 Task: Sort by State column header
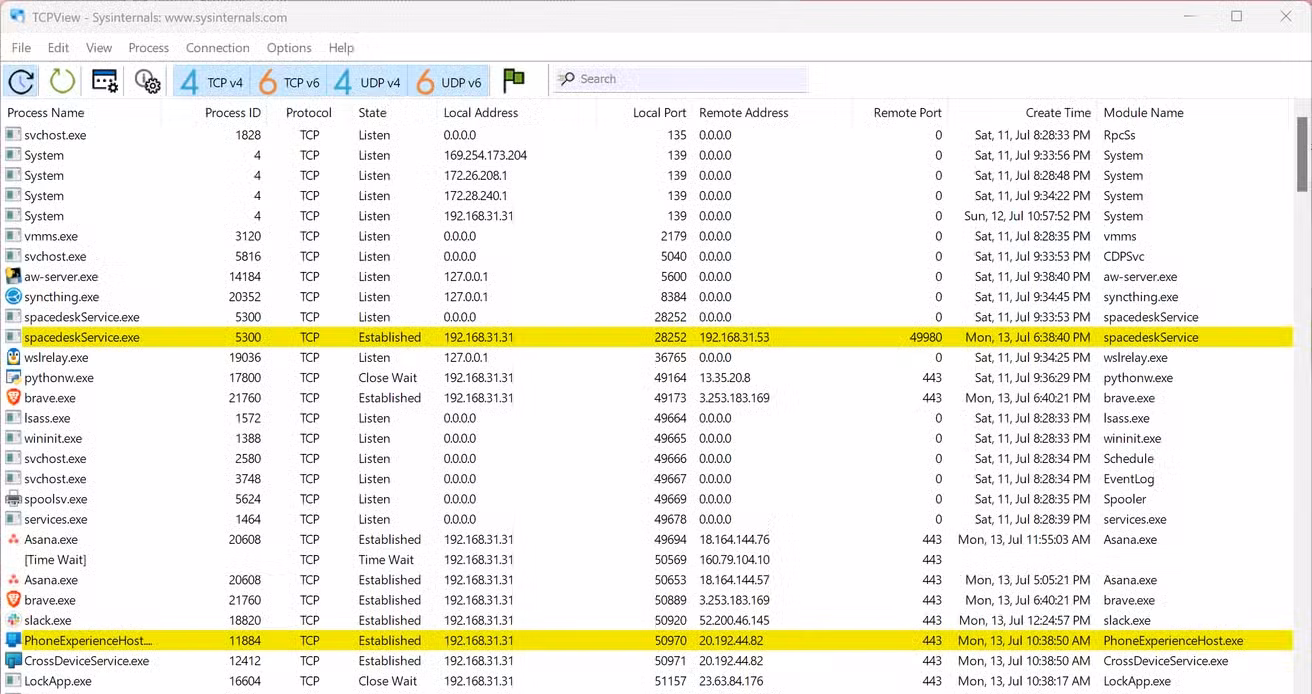coord(373,113)
